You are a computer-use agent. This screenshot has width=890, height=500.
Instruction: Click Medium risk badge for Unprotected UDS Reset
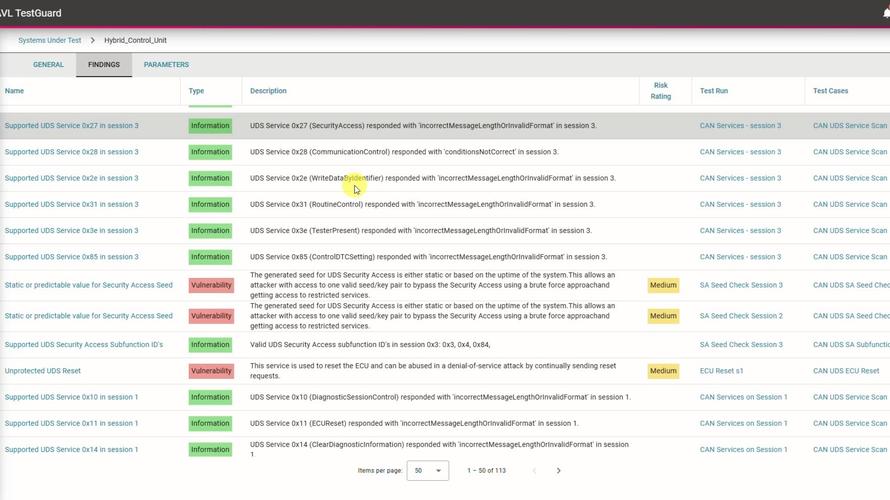pos(663,371)
